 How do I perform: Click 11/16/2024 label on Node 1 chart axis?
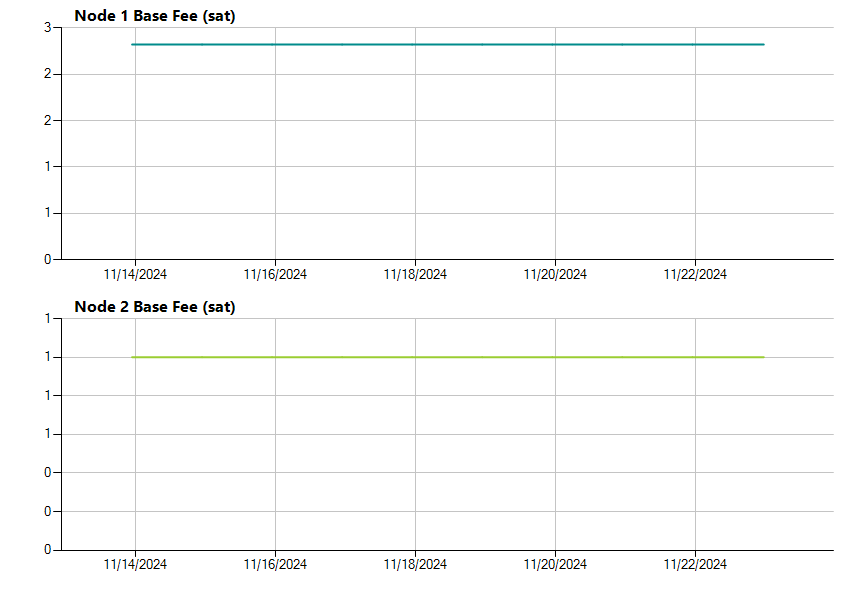tap(275, 274)
